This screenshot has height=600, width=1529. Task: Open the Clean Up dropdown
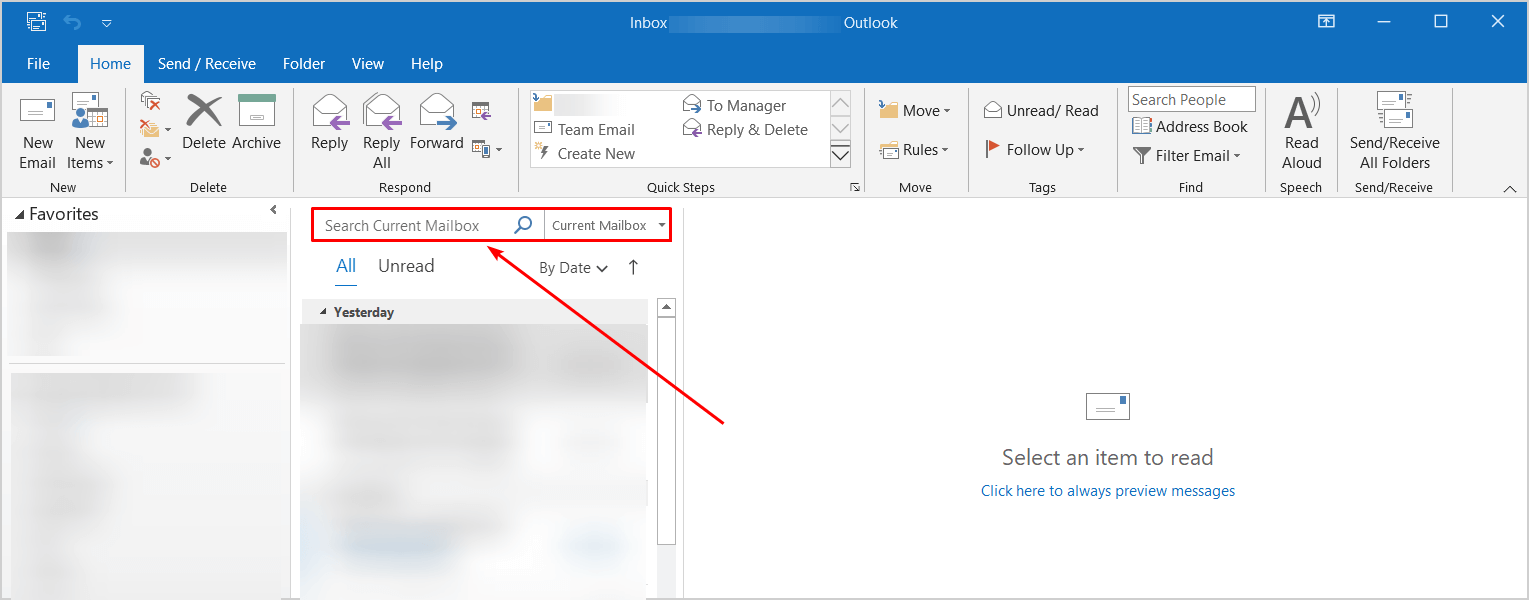click(x=154, y=128)
